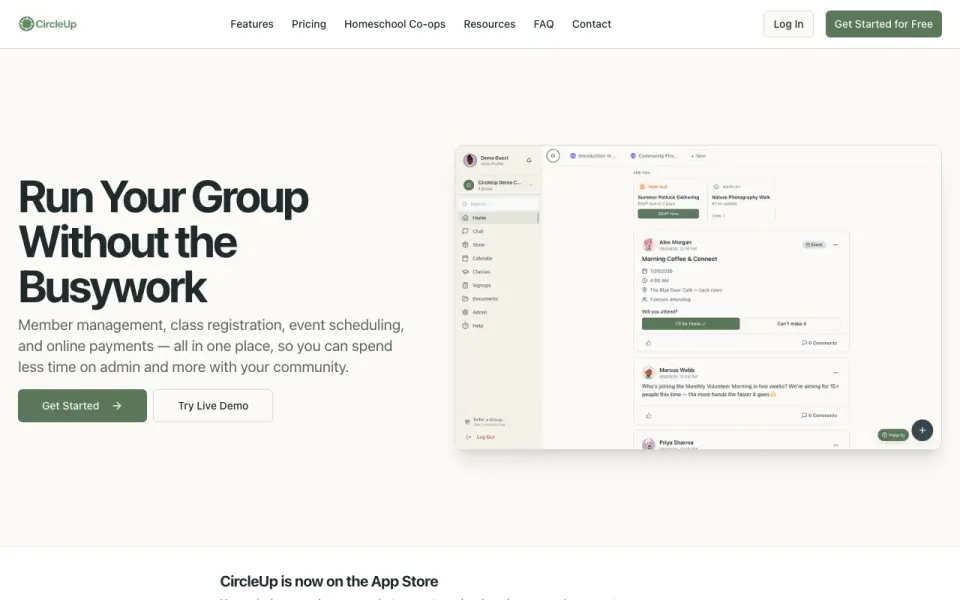Select "I'll be there" RSVP option
Image resolution: width=960 pixels, height=600 pixels.
pos(691,323)
